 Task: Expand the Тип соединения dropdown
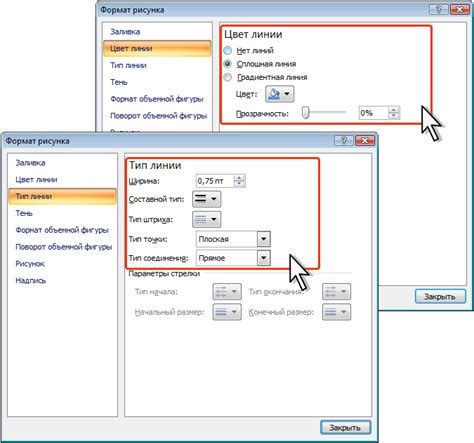[x=264, y=258]
